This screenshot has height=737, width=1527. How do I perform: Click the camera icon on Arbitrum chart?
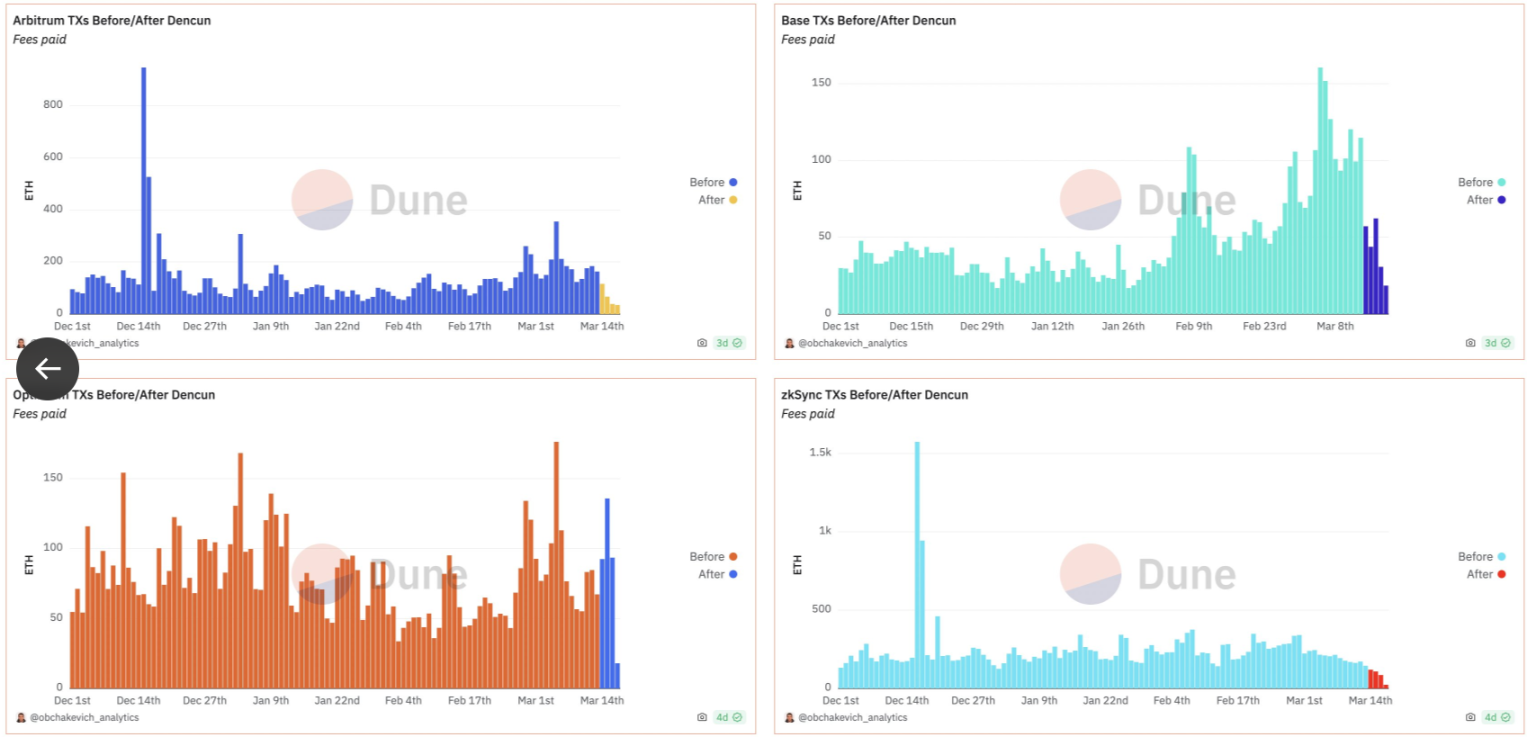coord(702,343)
